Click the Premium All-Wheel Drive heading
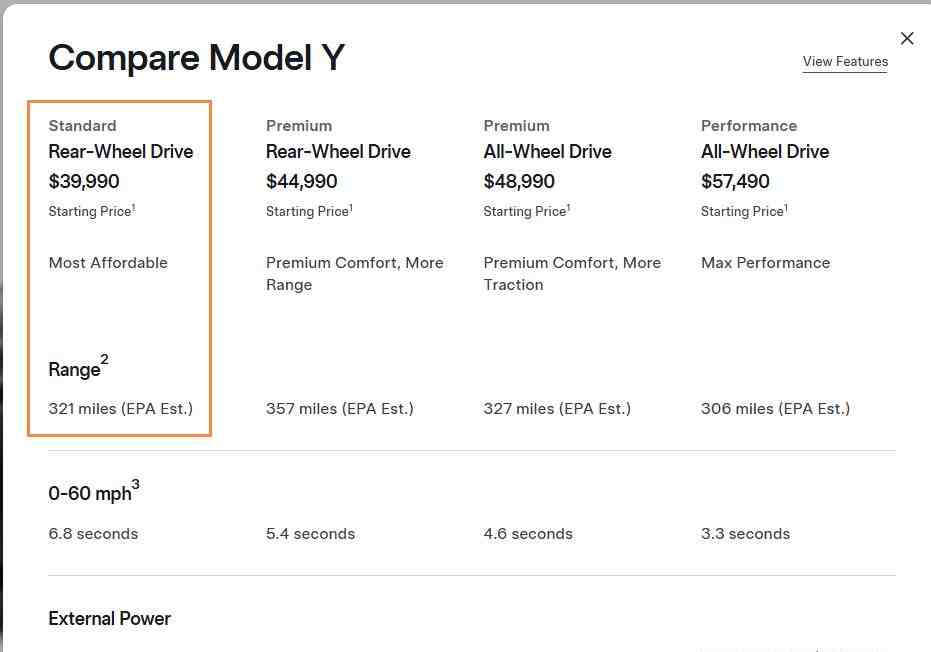This screenshot has width=931, height=652. pyautogui.click(x=547, y=152)
